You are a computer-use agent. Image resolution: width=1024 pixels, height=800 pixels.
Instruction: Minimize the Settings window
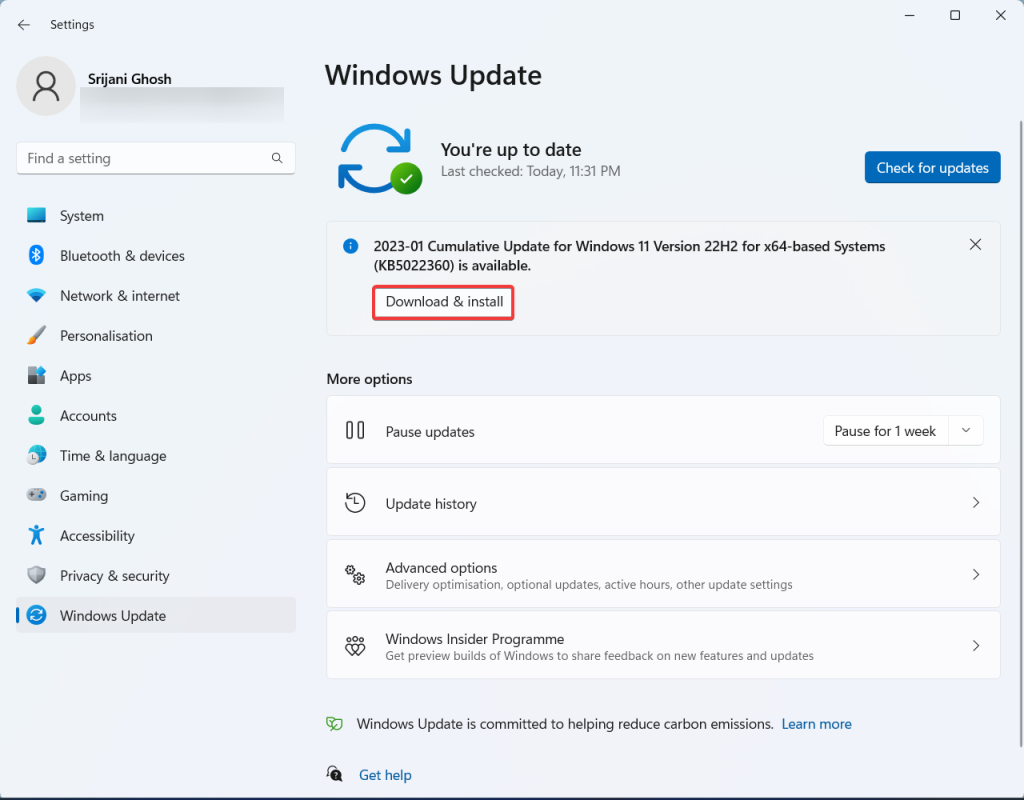tap(909, 15)
